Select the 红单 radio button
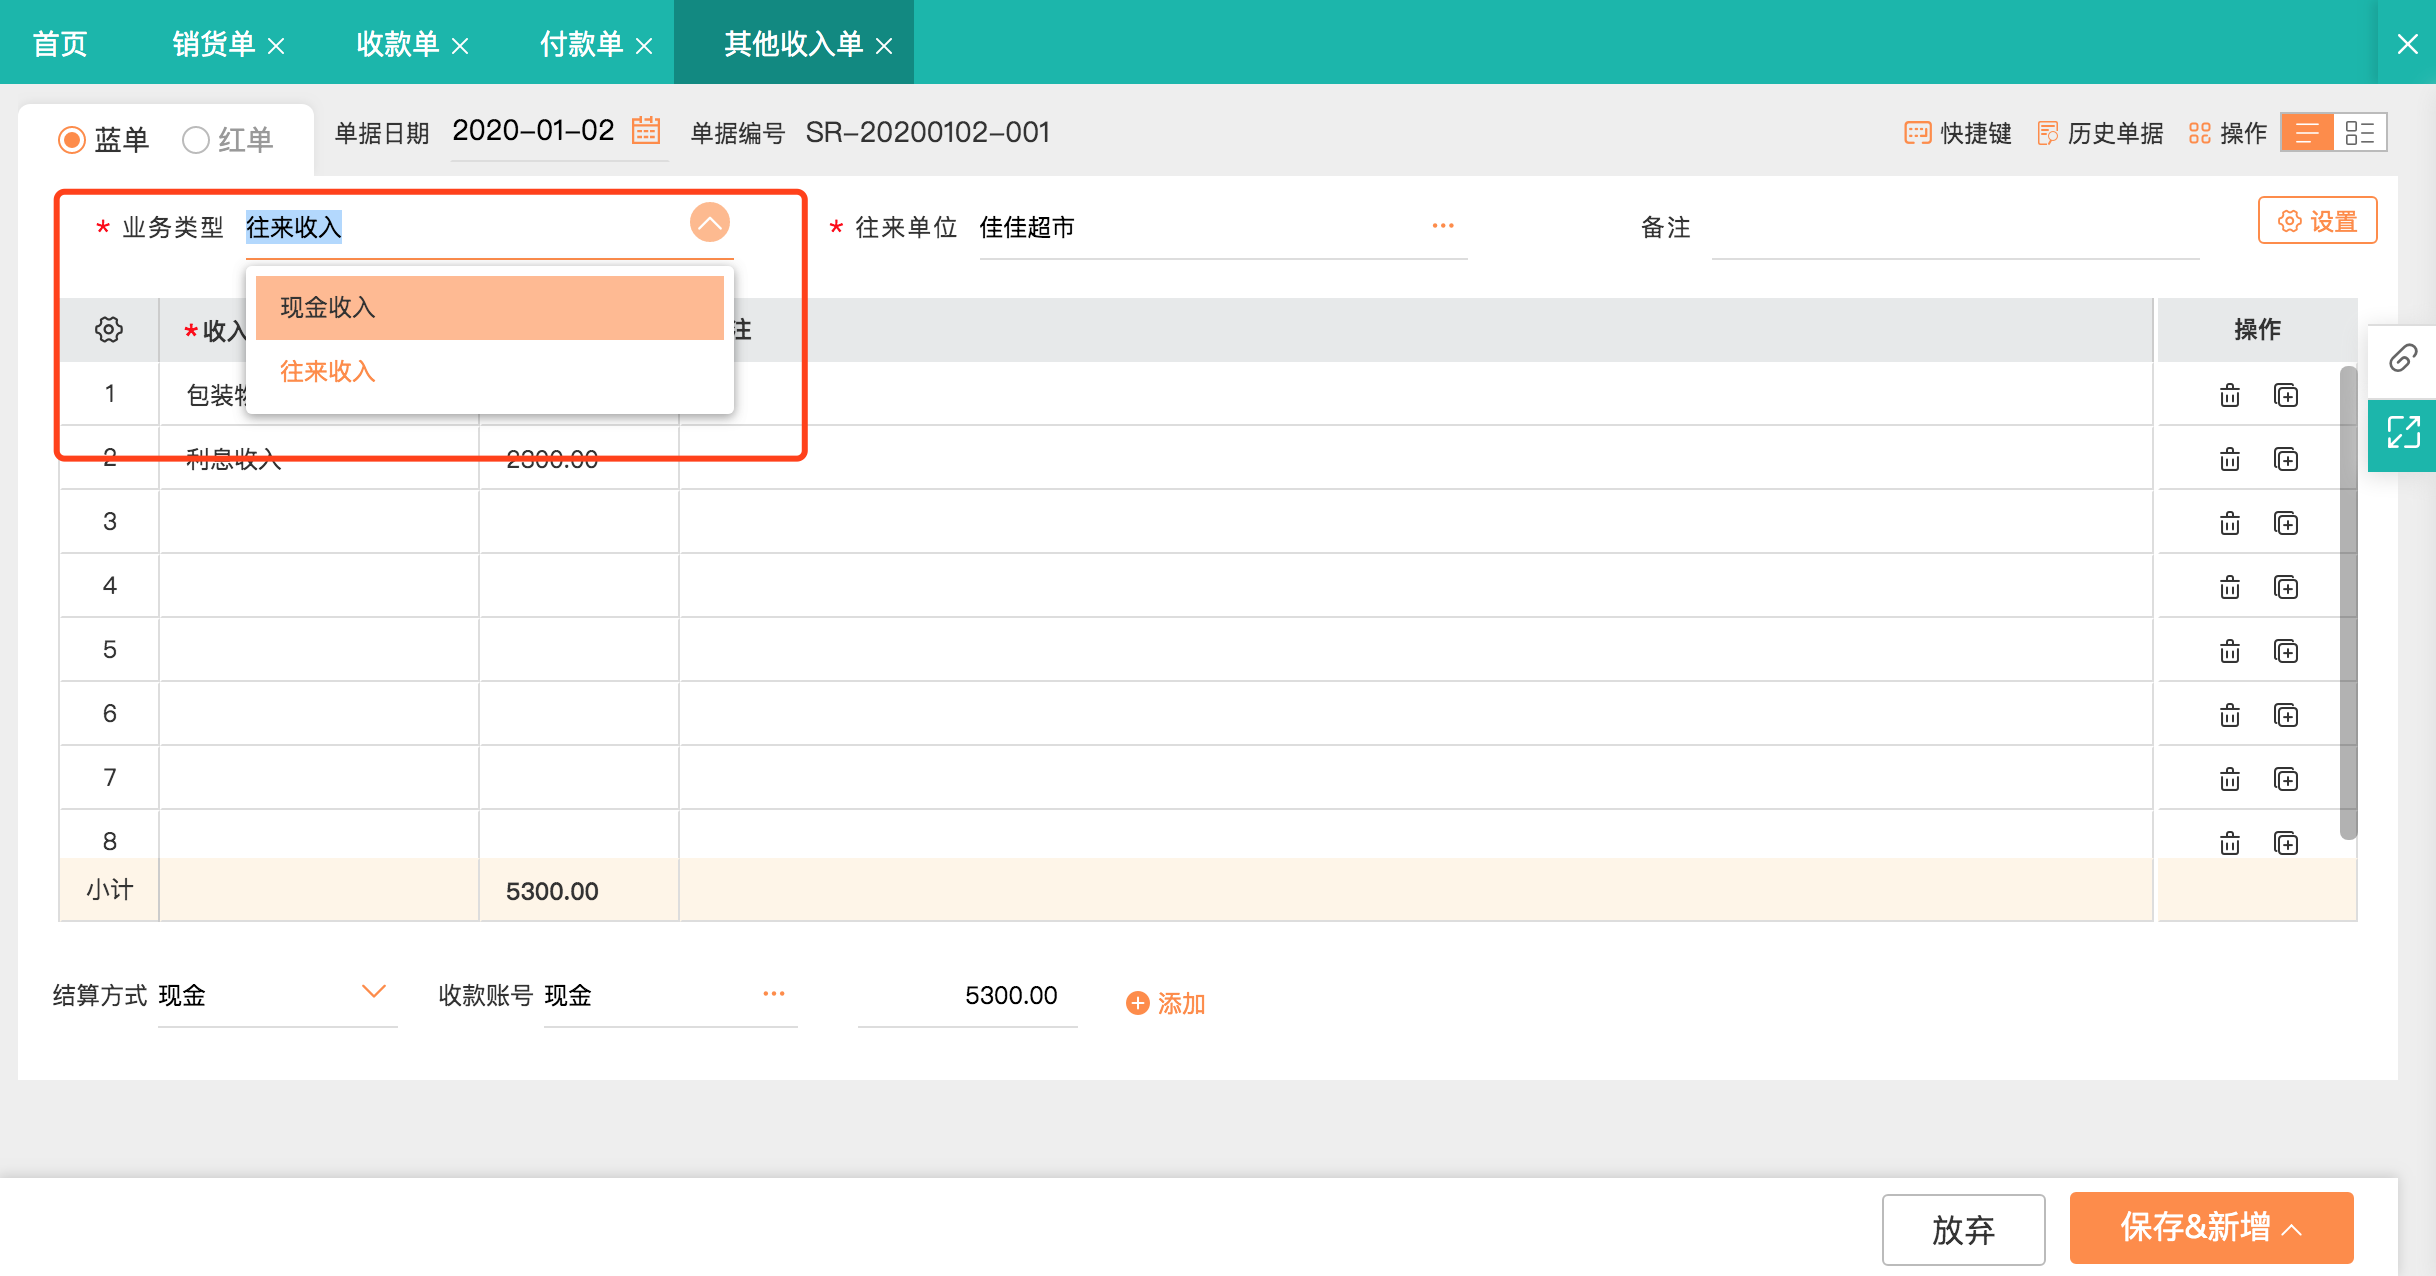The height and width of the screenshot is (1276, 2436). [193, 137]
